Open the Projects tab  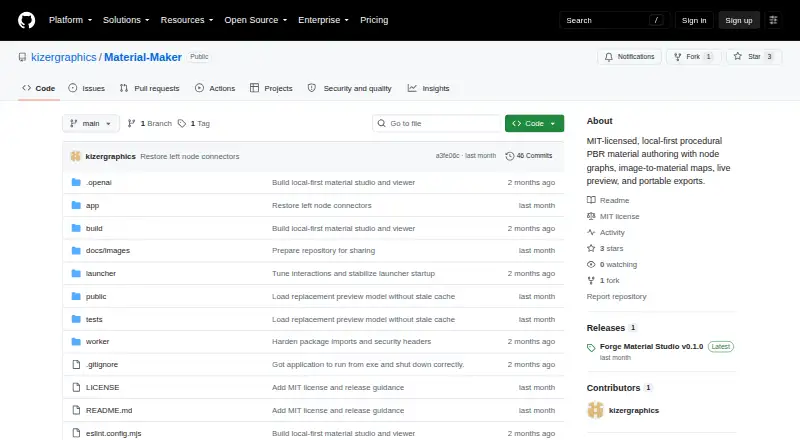[x=271, y=88]
